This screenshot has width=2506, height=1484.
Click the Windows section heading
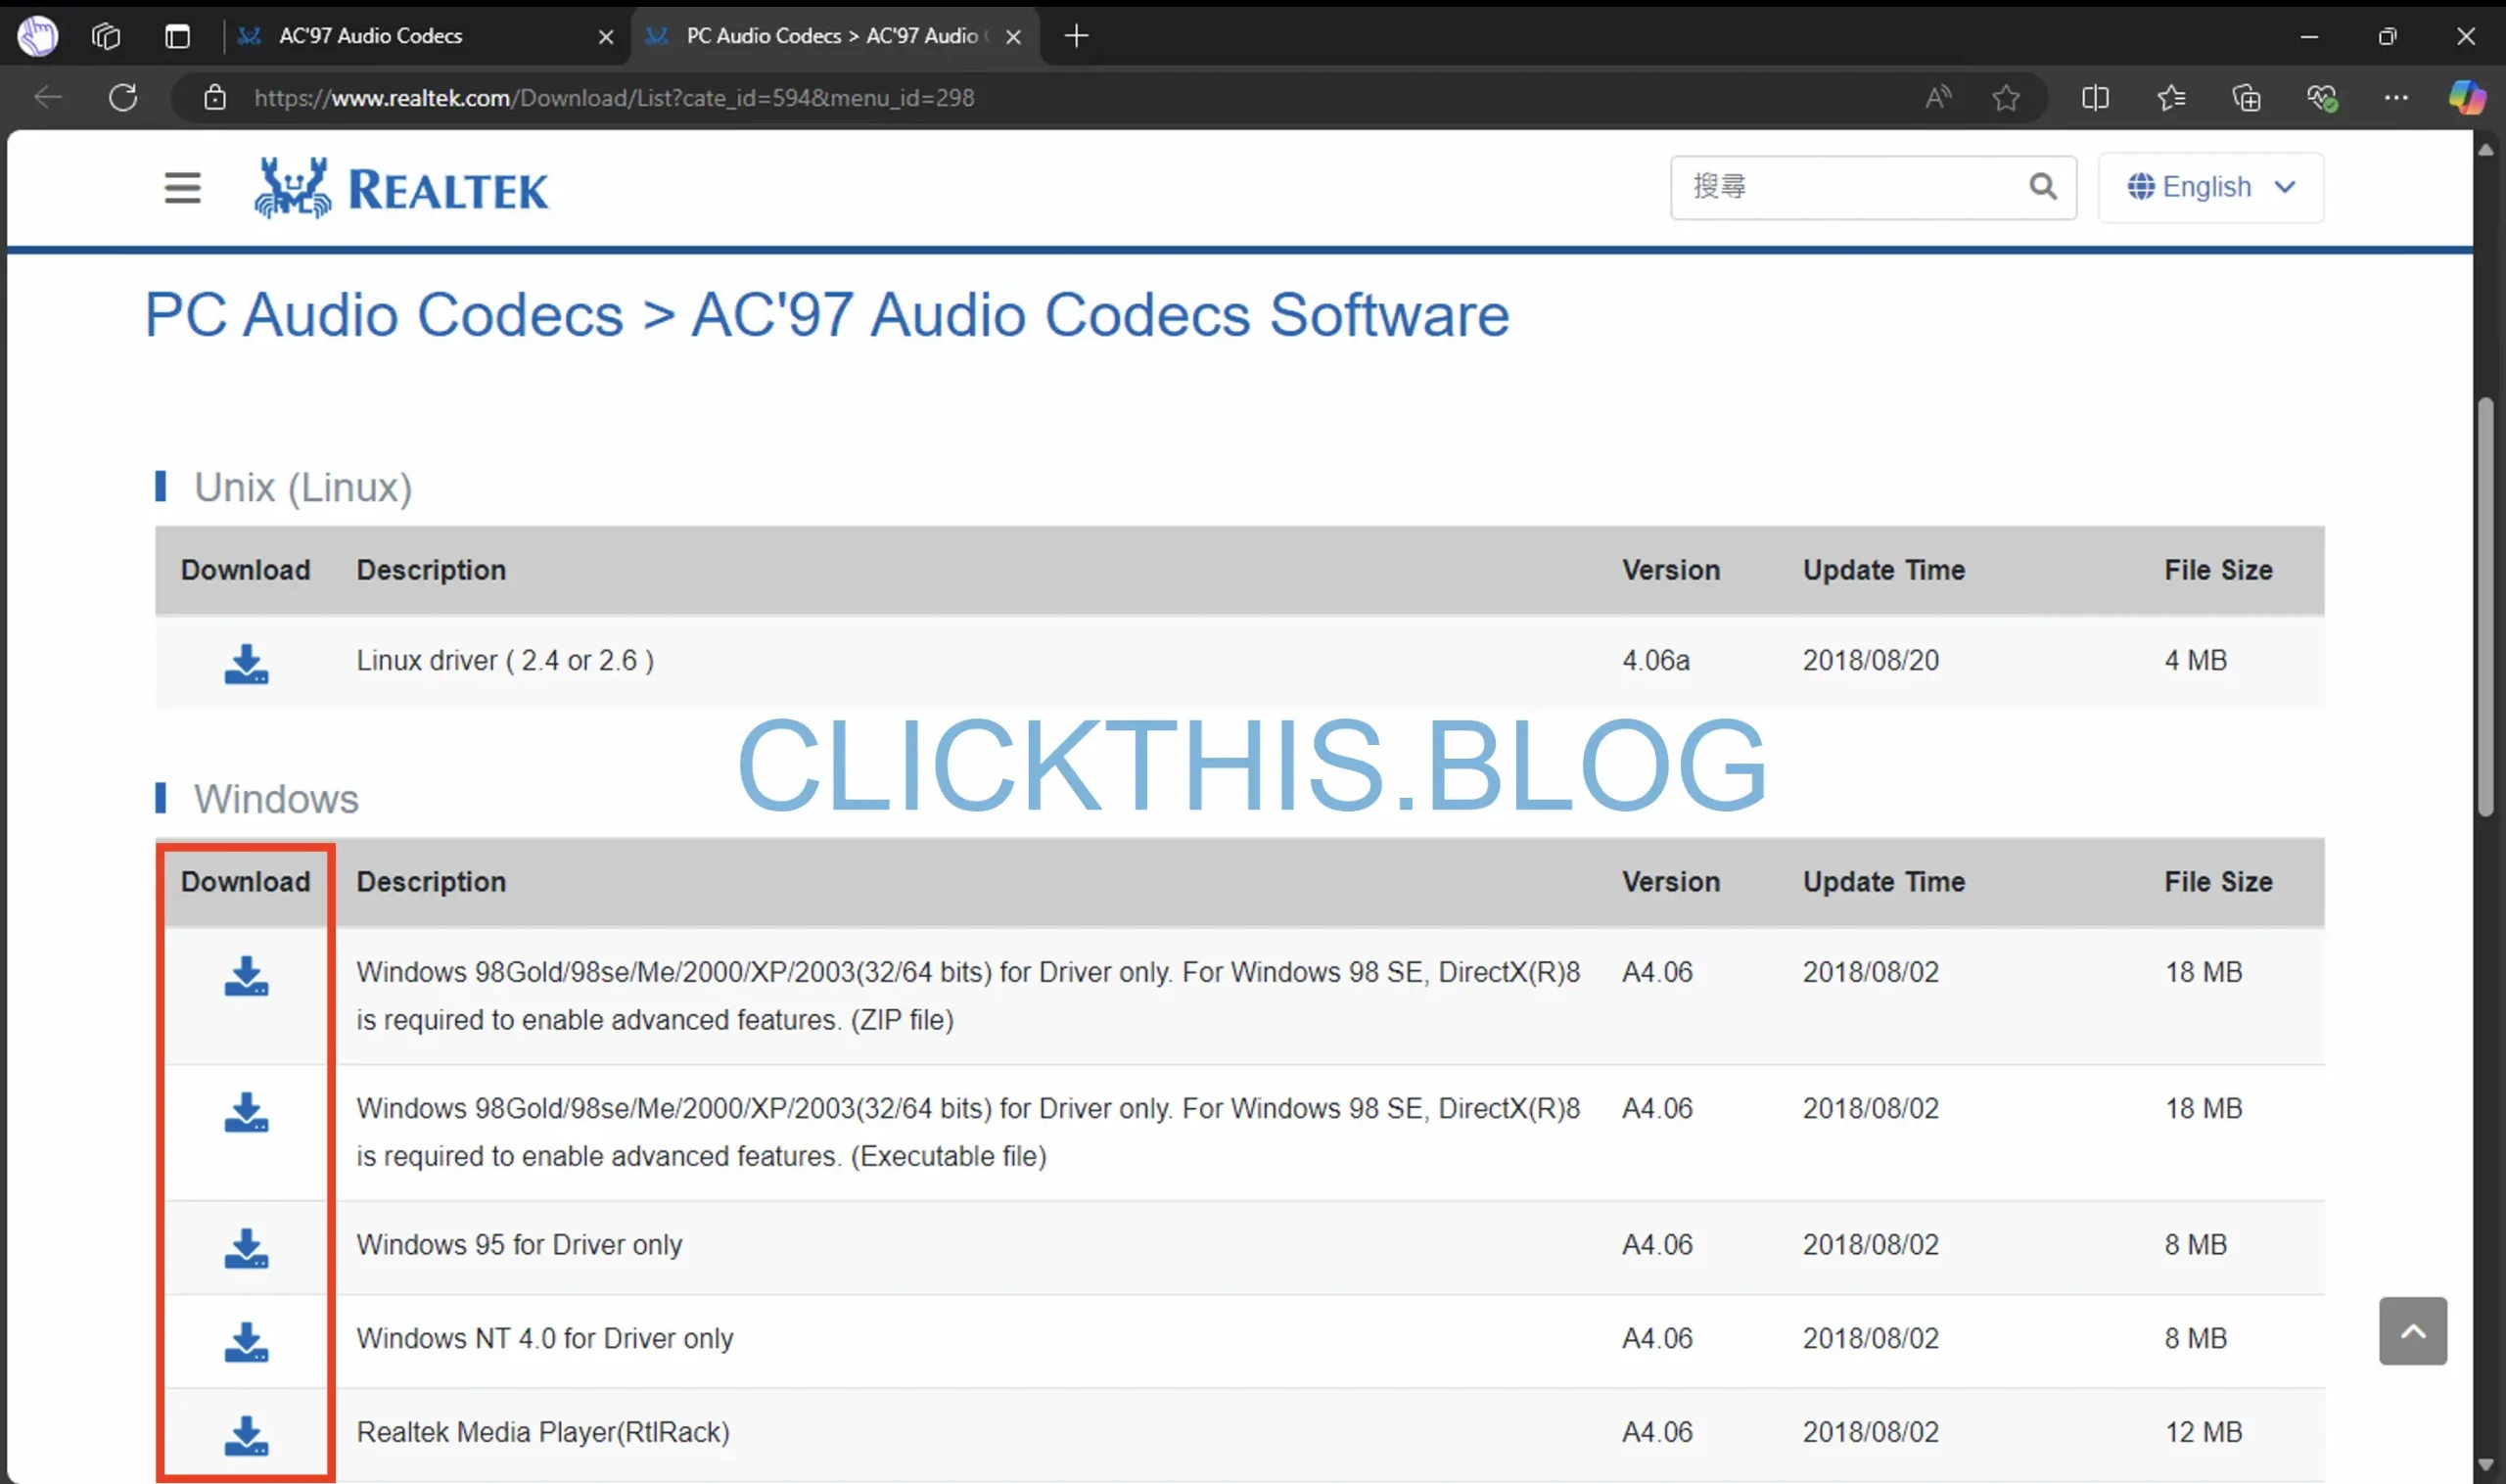(276, 799)
